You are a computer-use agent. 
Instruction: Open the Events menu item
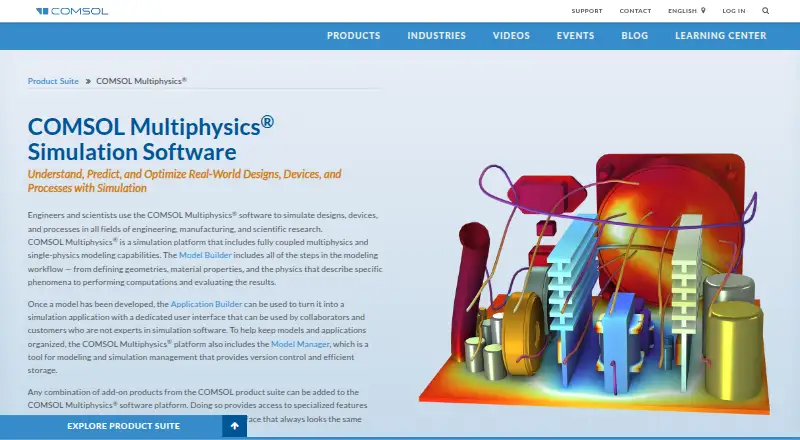coord(576,36)
